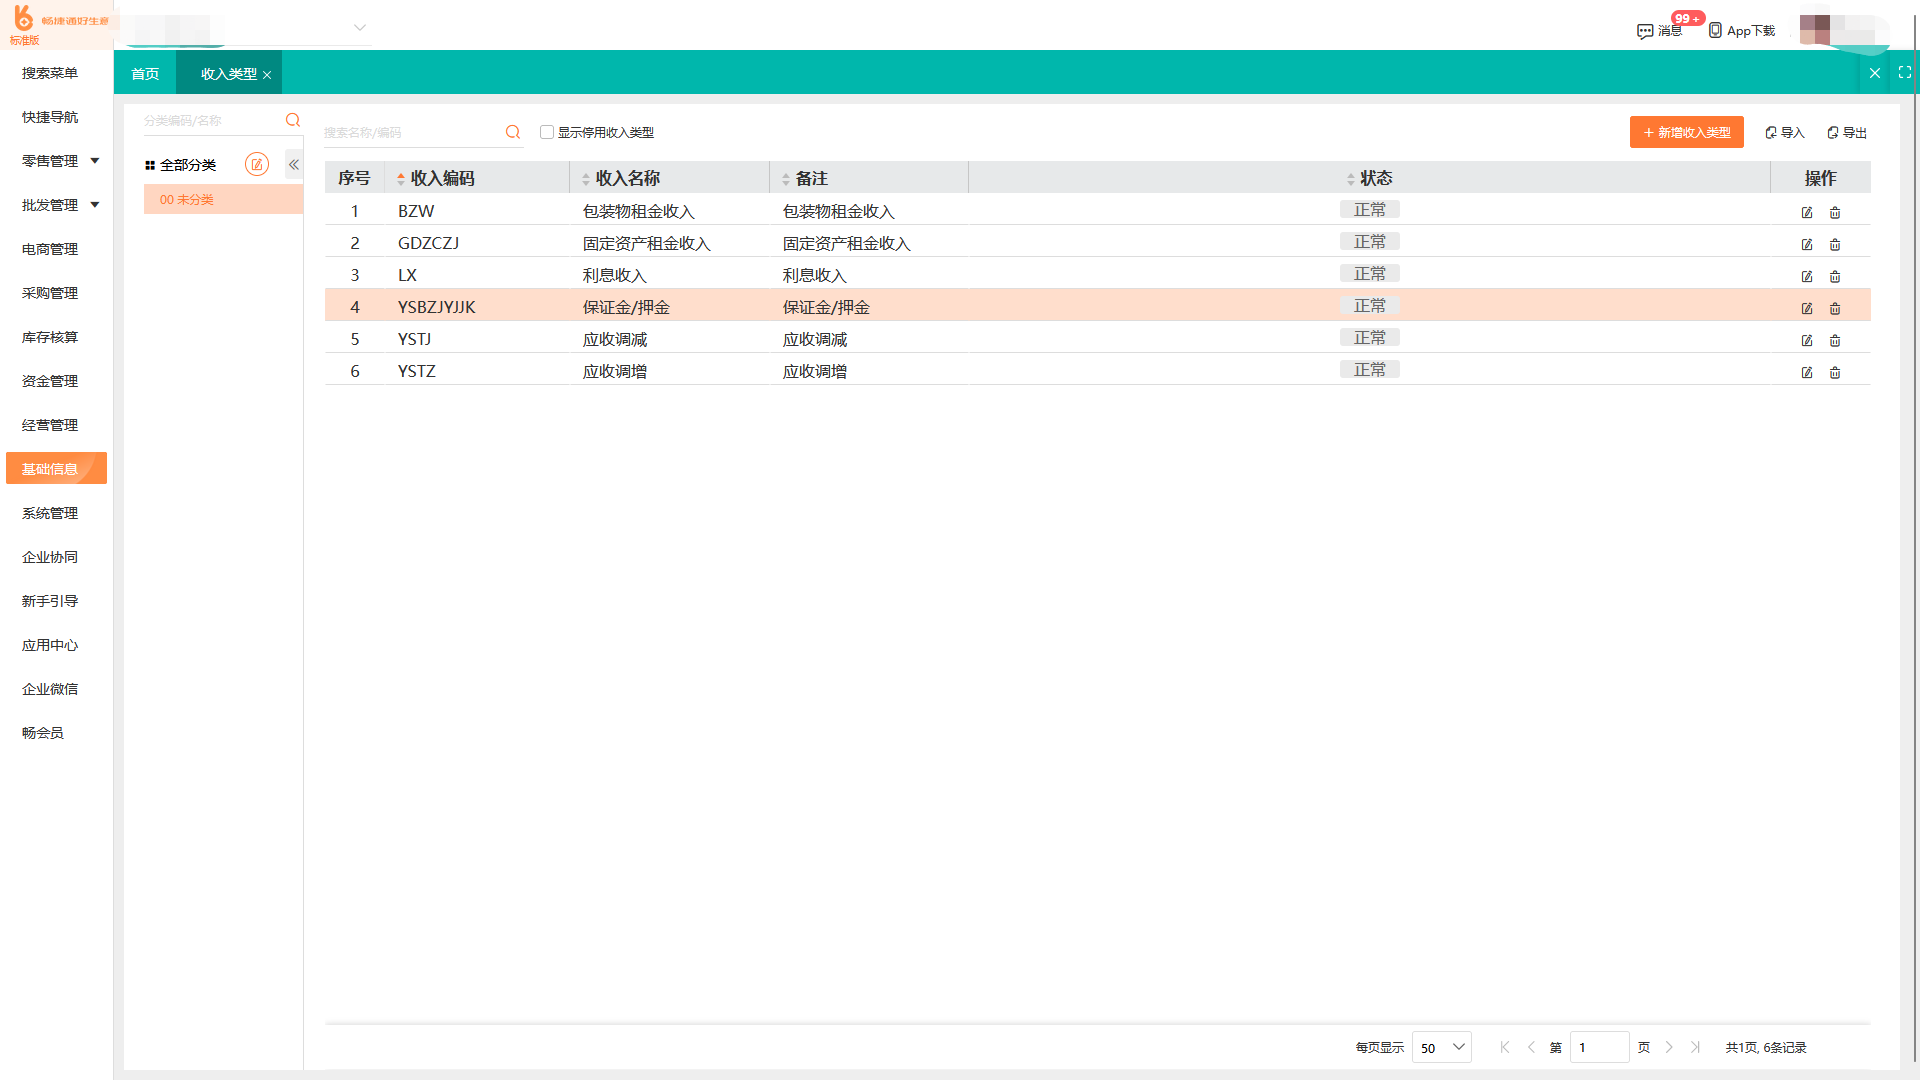Click the search magnifier icon in toolbar
The width and height of the screenshot is (1920, 1080).
tap(513, 132)
